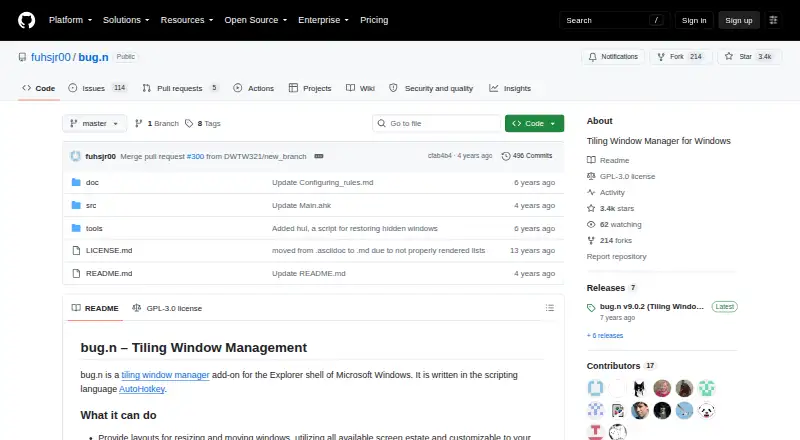Click the pulse icon beside Activity
The width and height of the screenshot is (800, 440).
point(591,192)
